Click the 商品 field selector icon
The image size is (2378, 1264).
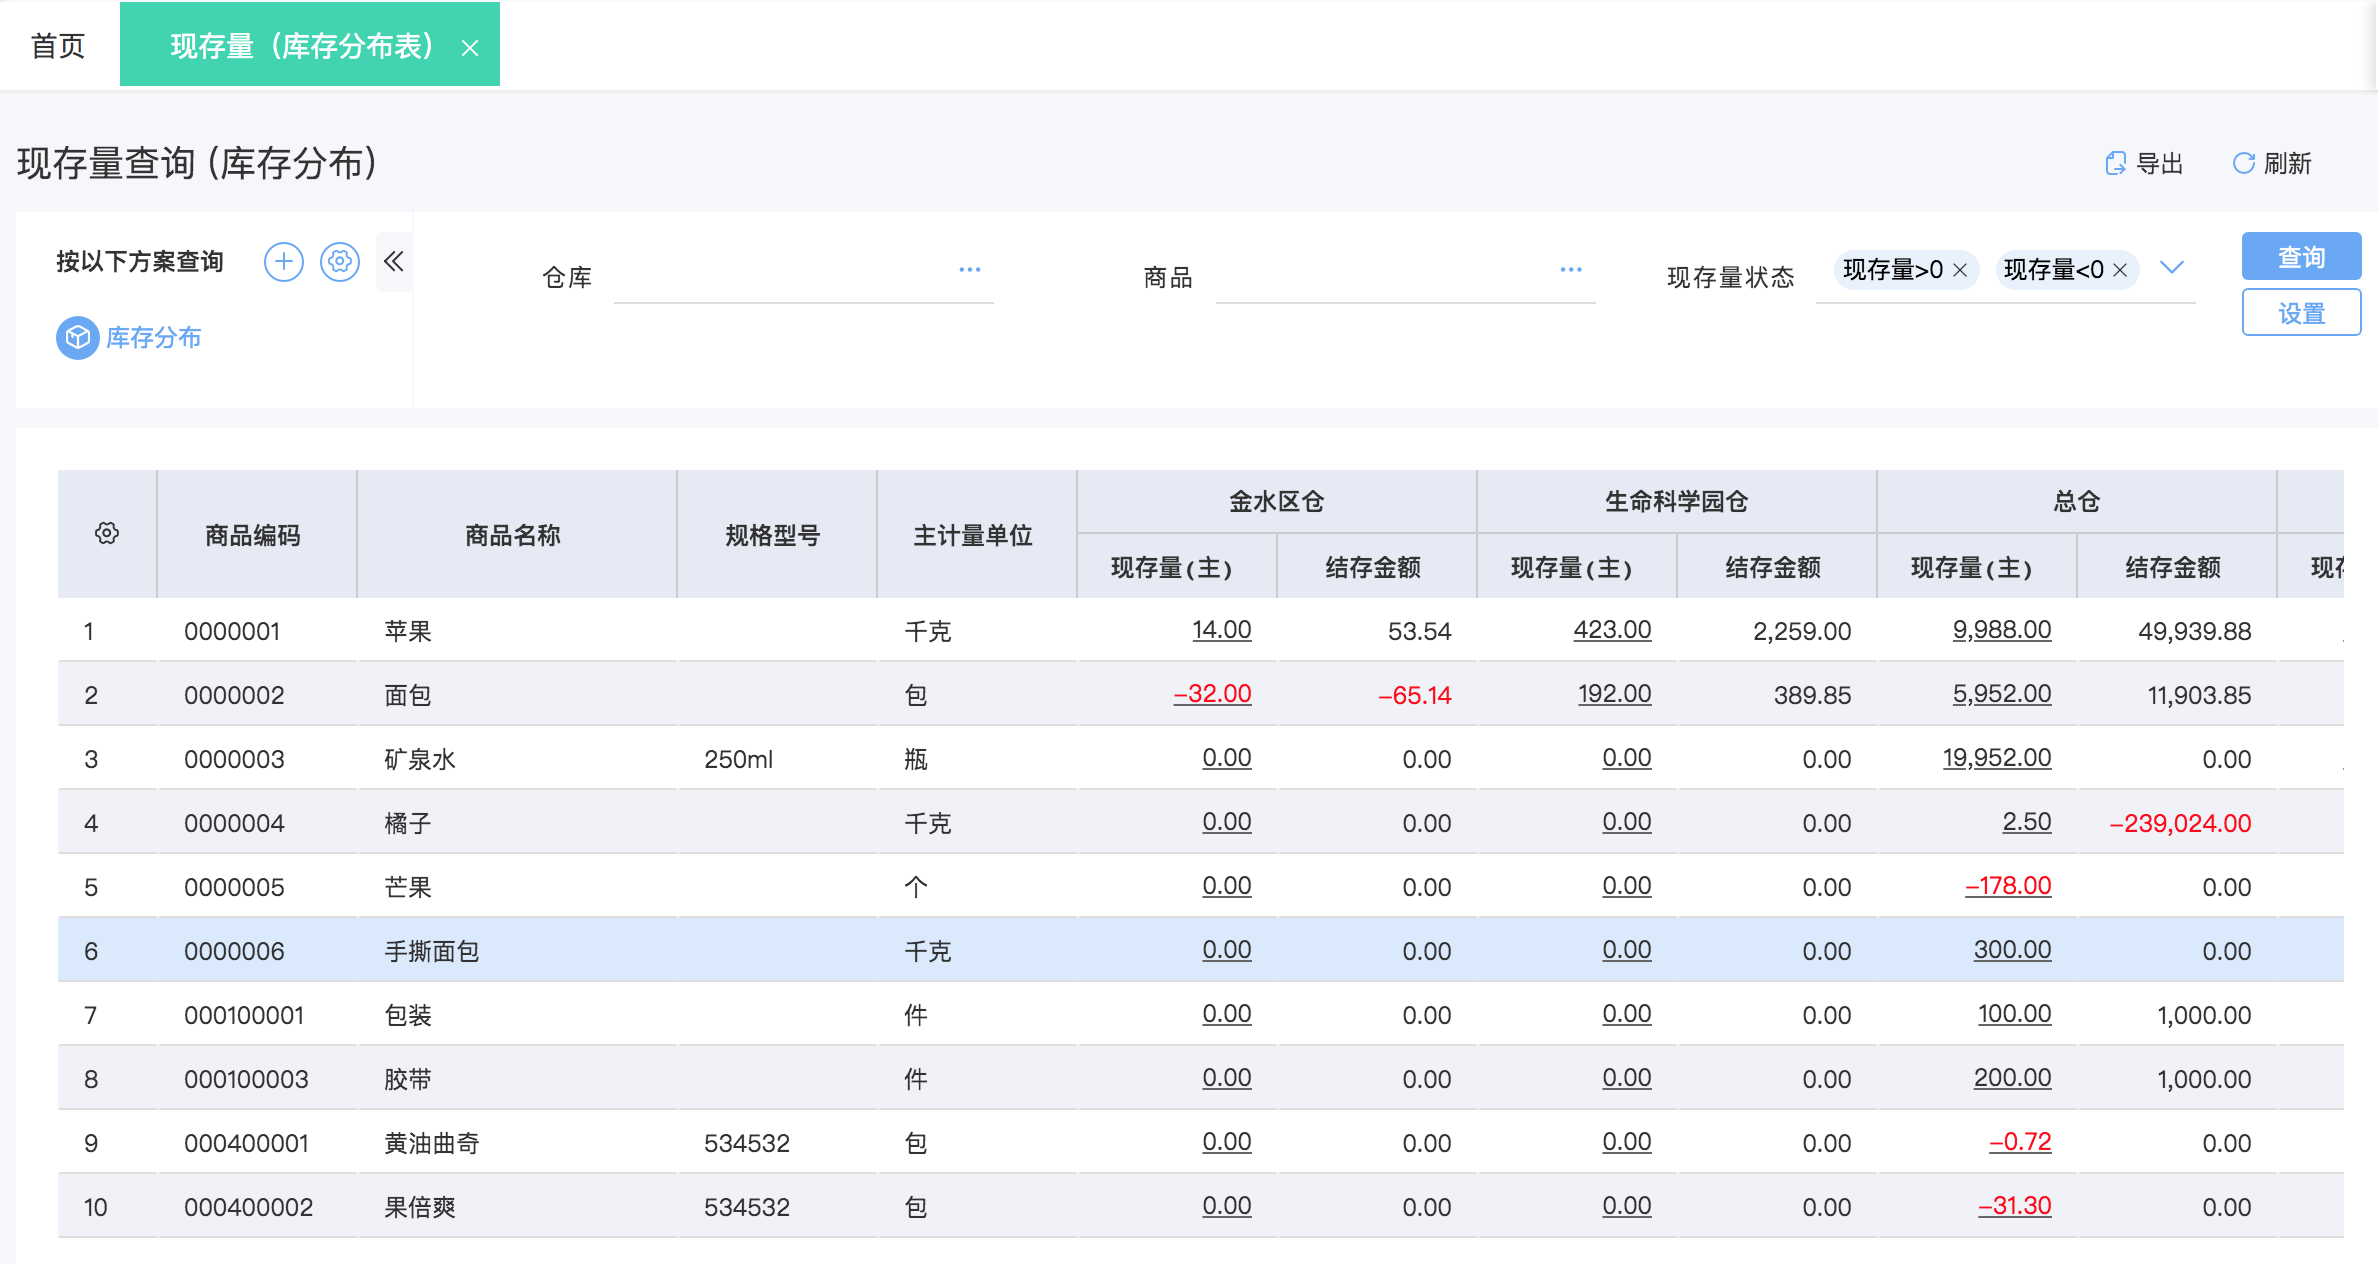coord(1573,267)
